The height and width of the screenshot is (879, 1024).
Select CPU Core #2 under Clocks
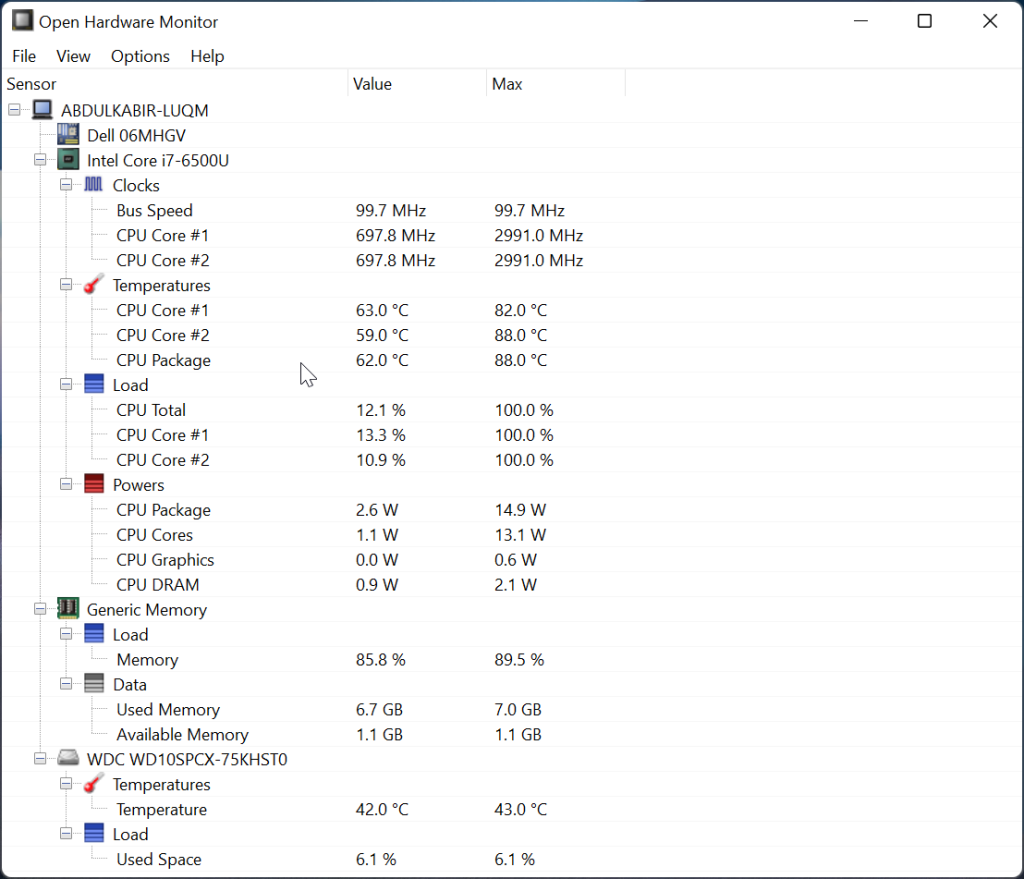(x=512, y=260)
